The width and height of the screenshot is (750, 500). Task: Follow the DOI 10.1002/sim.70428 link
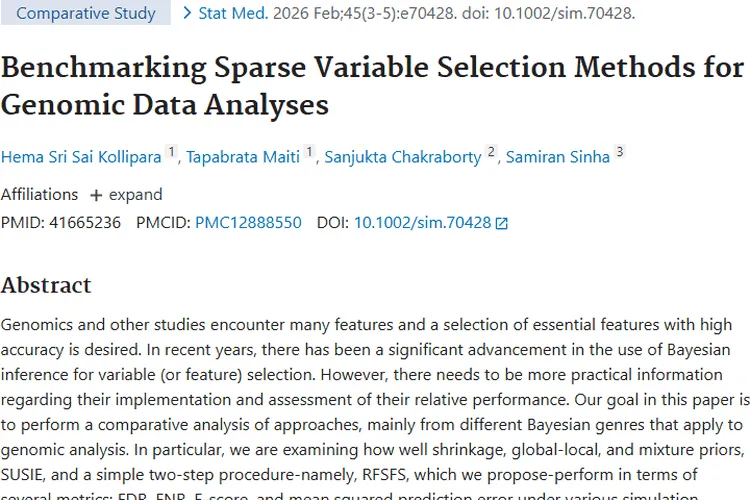click(x=422, y=222)
